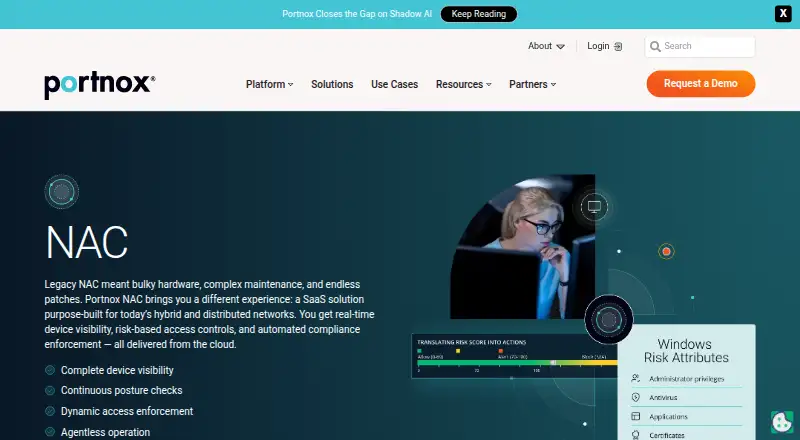Open the Keep Reading banner button
The width and height of the screenshot is (800, 440).
click(479, 14)
